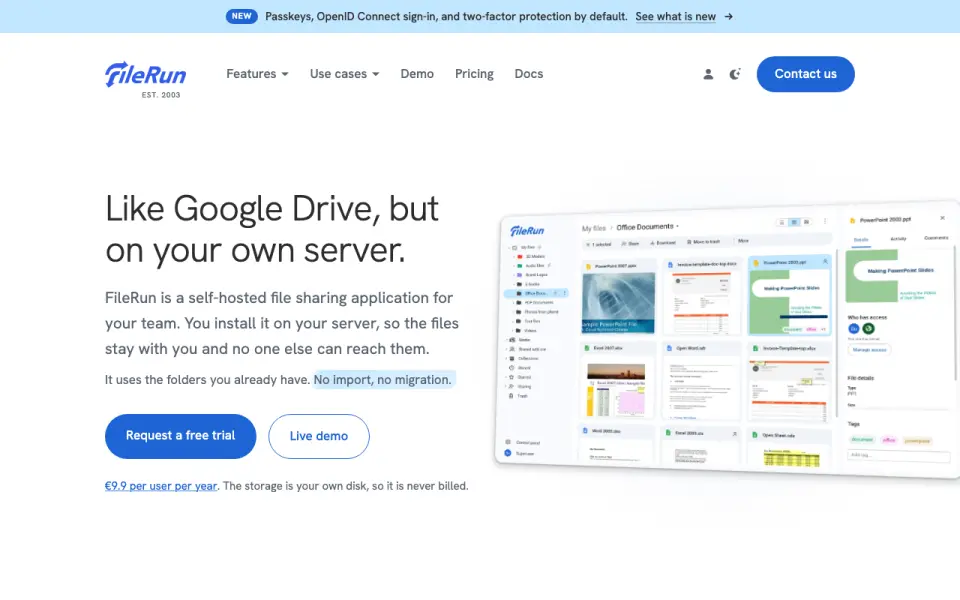This screenshot has height=600, width=960.
Task: Click the green user avatar under Who has access
Action: pyautogui.click(x=868, y=329)
